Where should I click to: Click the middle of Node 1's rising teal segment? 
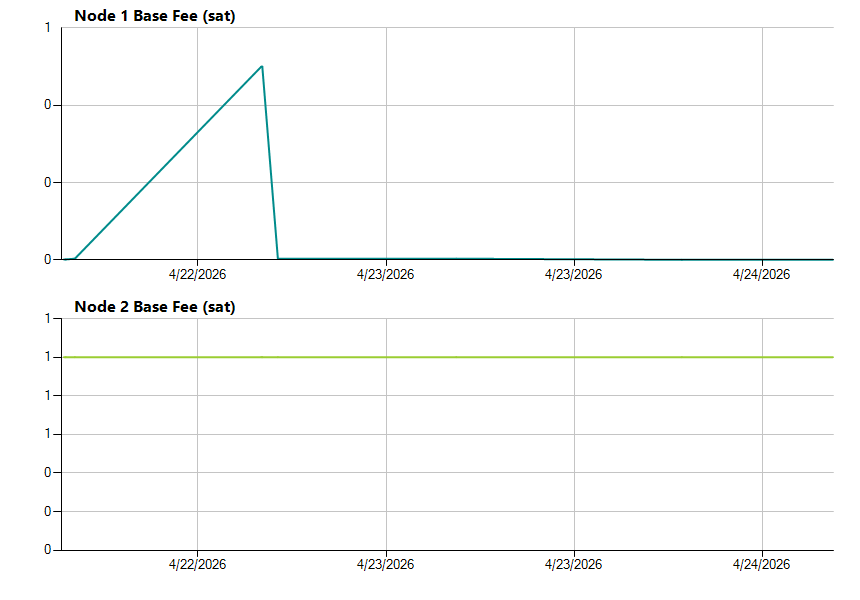click(168, 162)
